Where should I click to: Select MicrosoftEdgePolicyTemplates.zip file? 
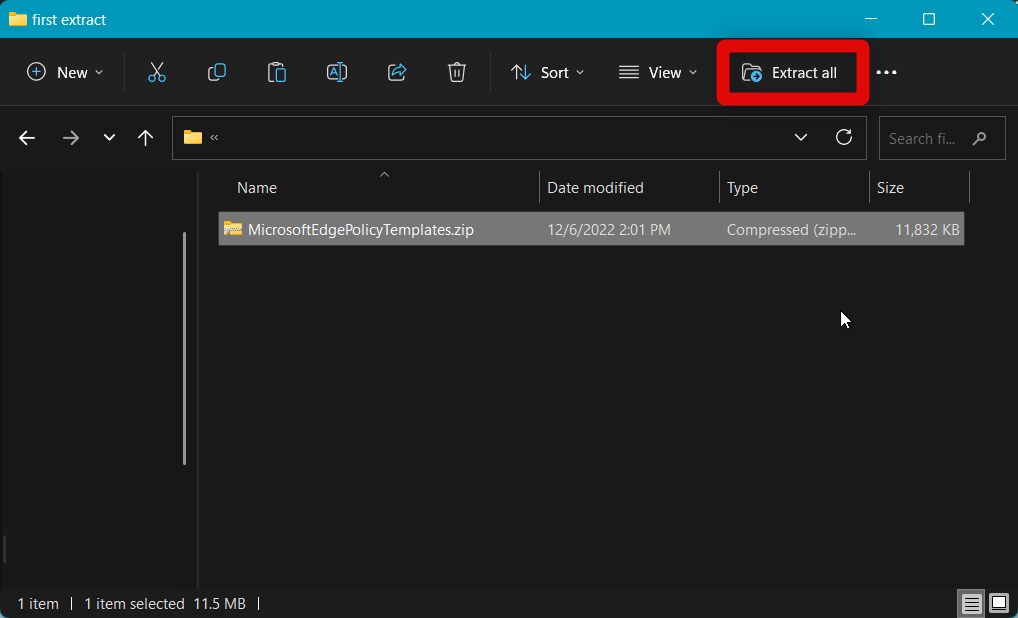pyautogui.click(x=360, y=230)
